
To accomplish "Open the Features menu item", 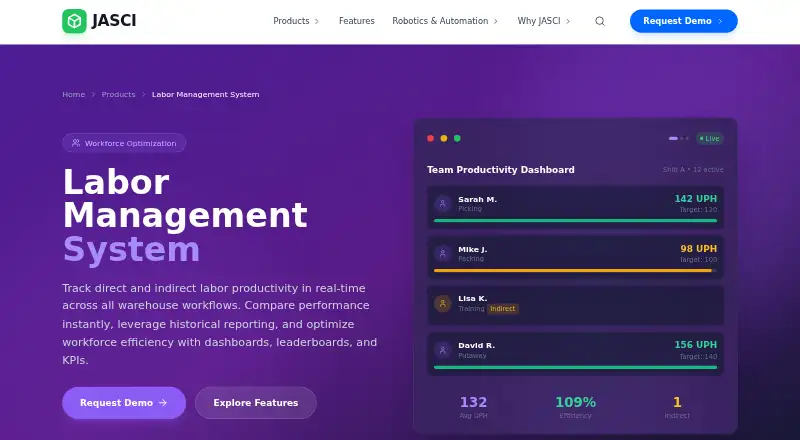I will pos(357,21).
